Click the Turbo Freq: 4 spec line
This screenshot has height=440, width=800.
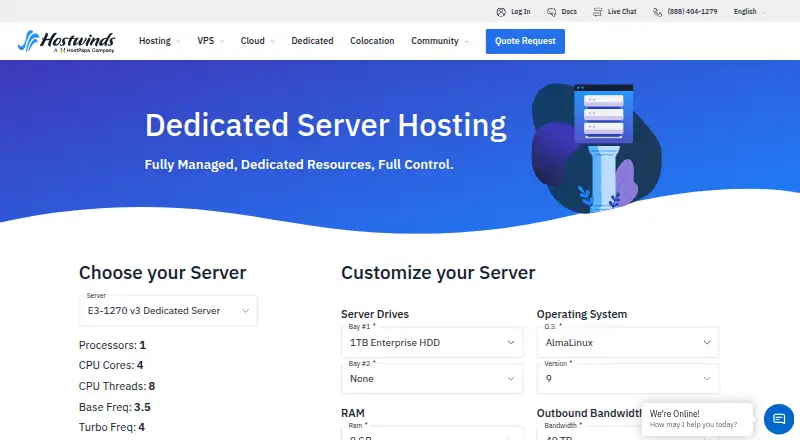coord(112,427)
